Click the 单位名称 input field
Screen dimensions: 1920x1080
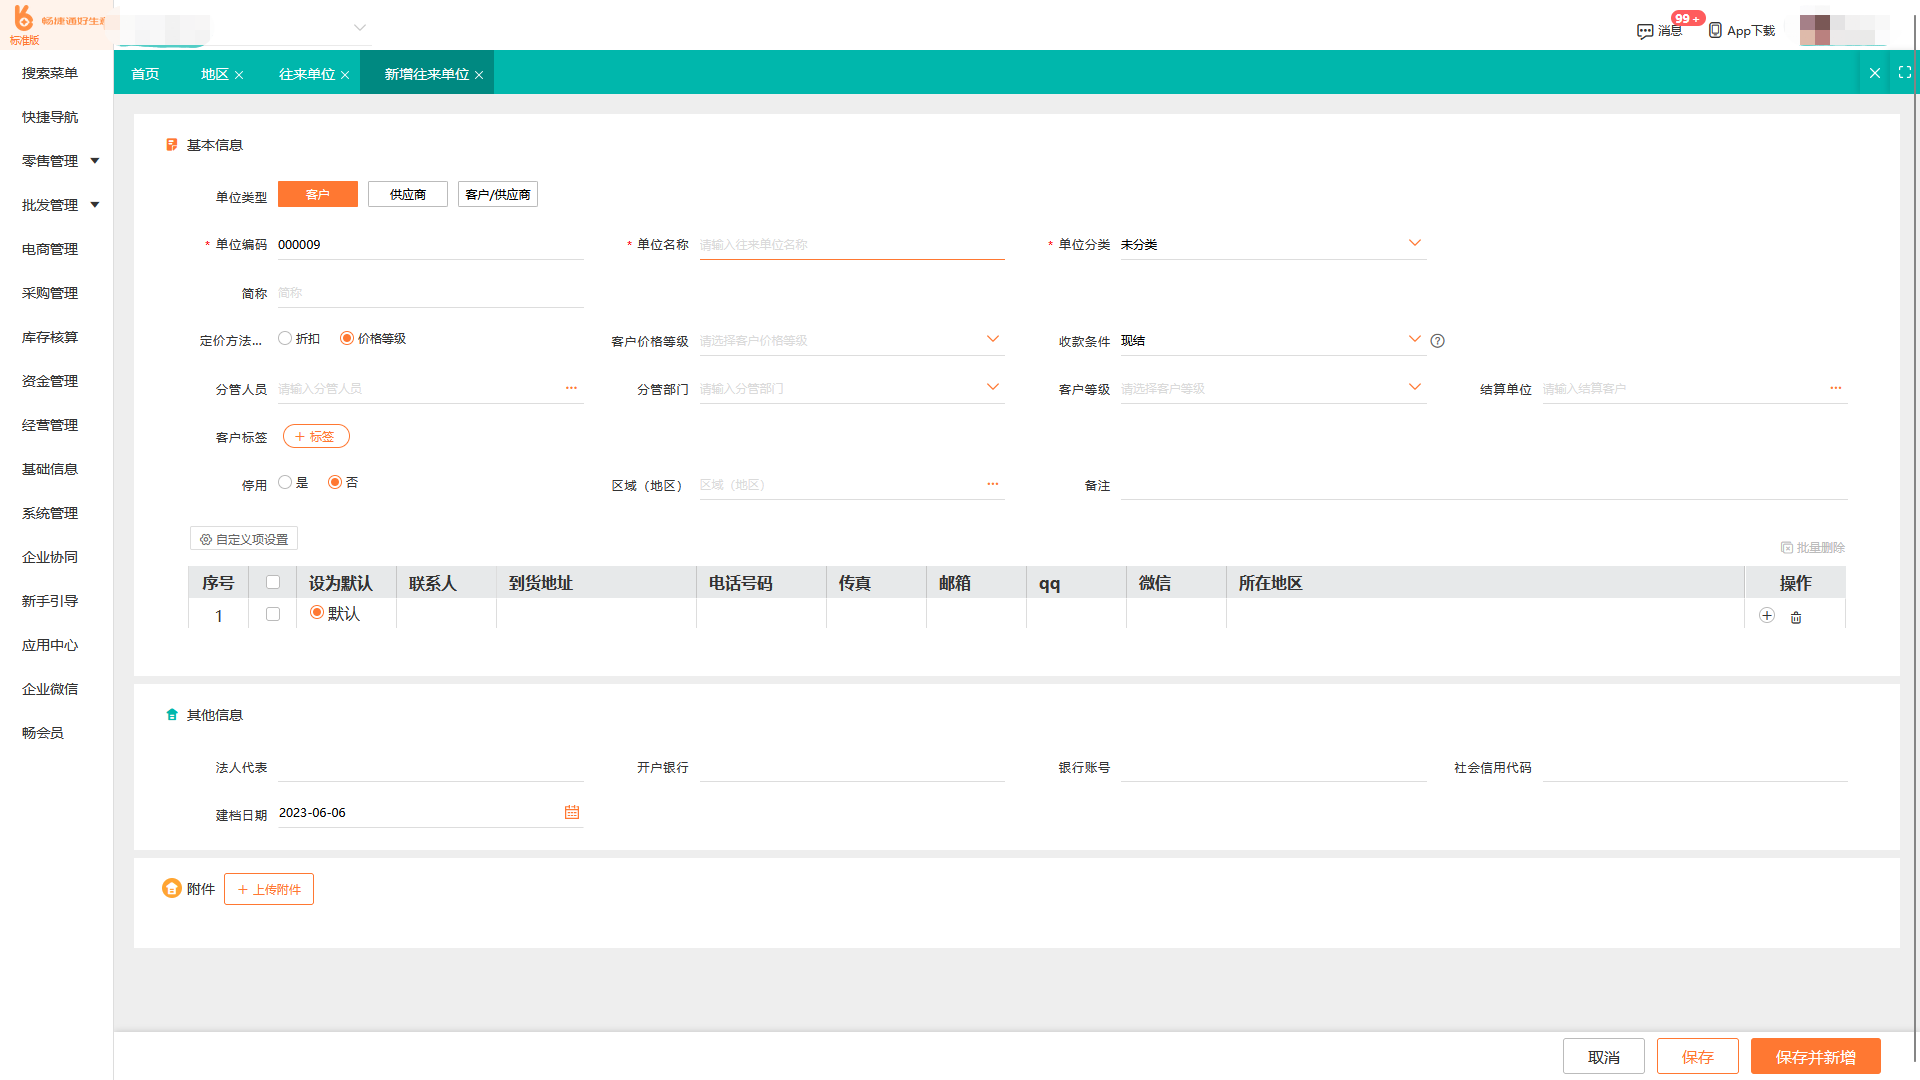[x=851, y=244]
